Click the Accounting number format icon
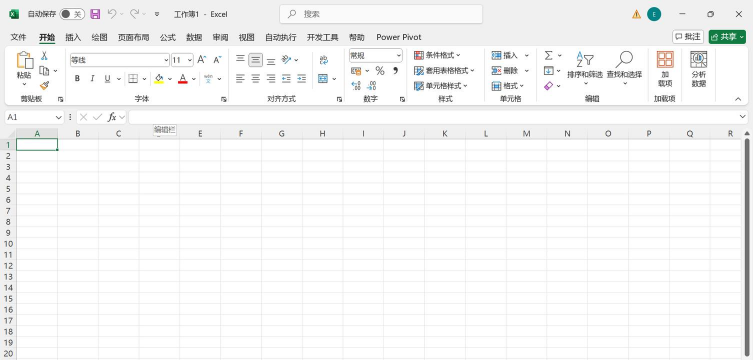The width and height of the screenshot is (753, 360). pyautogui.click(x=356, y=71)
